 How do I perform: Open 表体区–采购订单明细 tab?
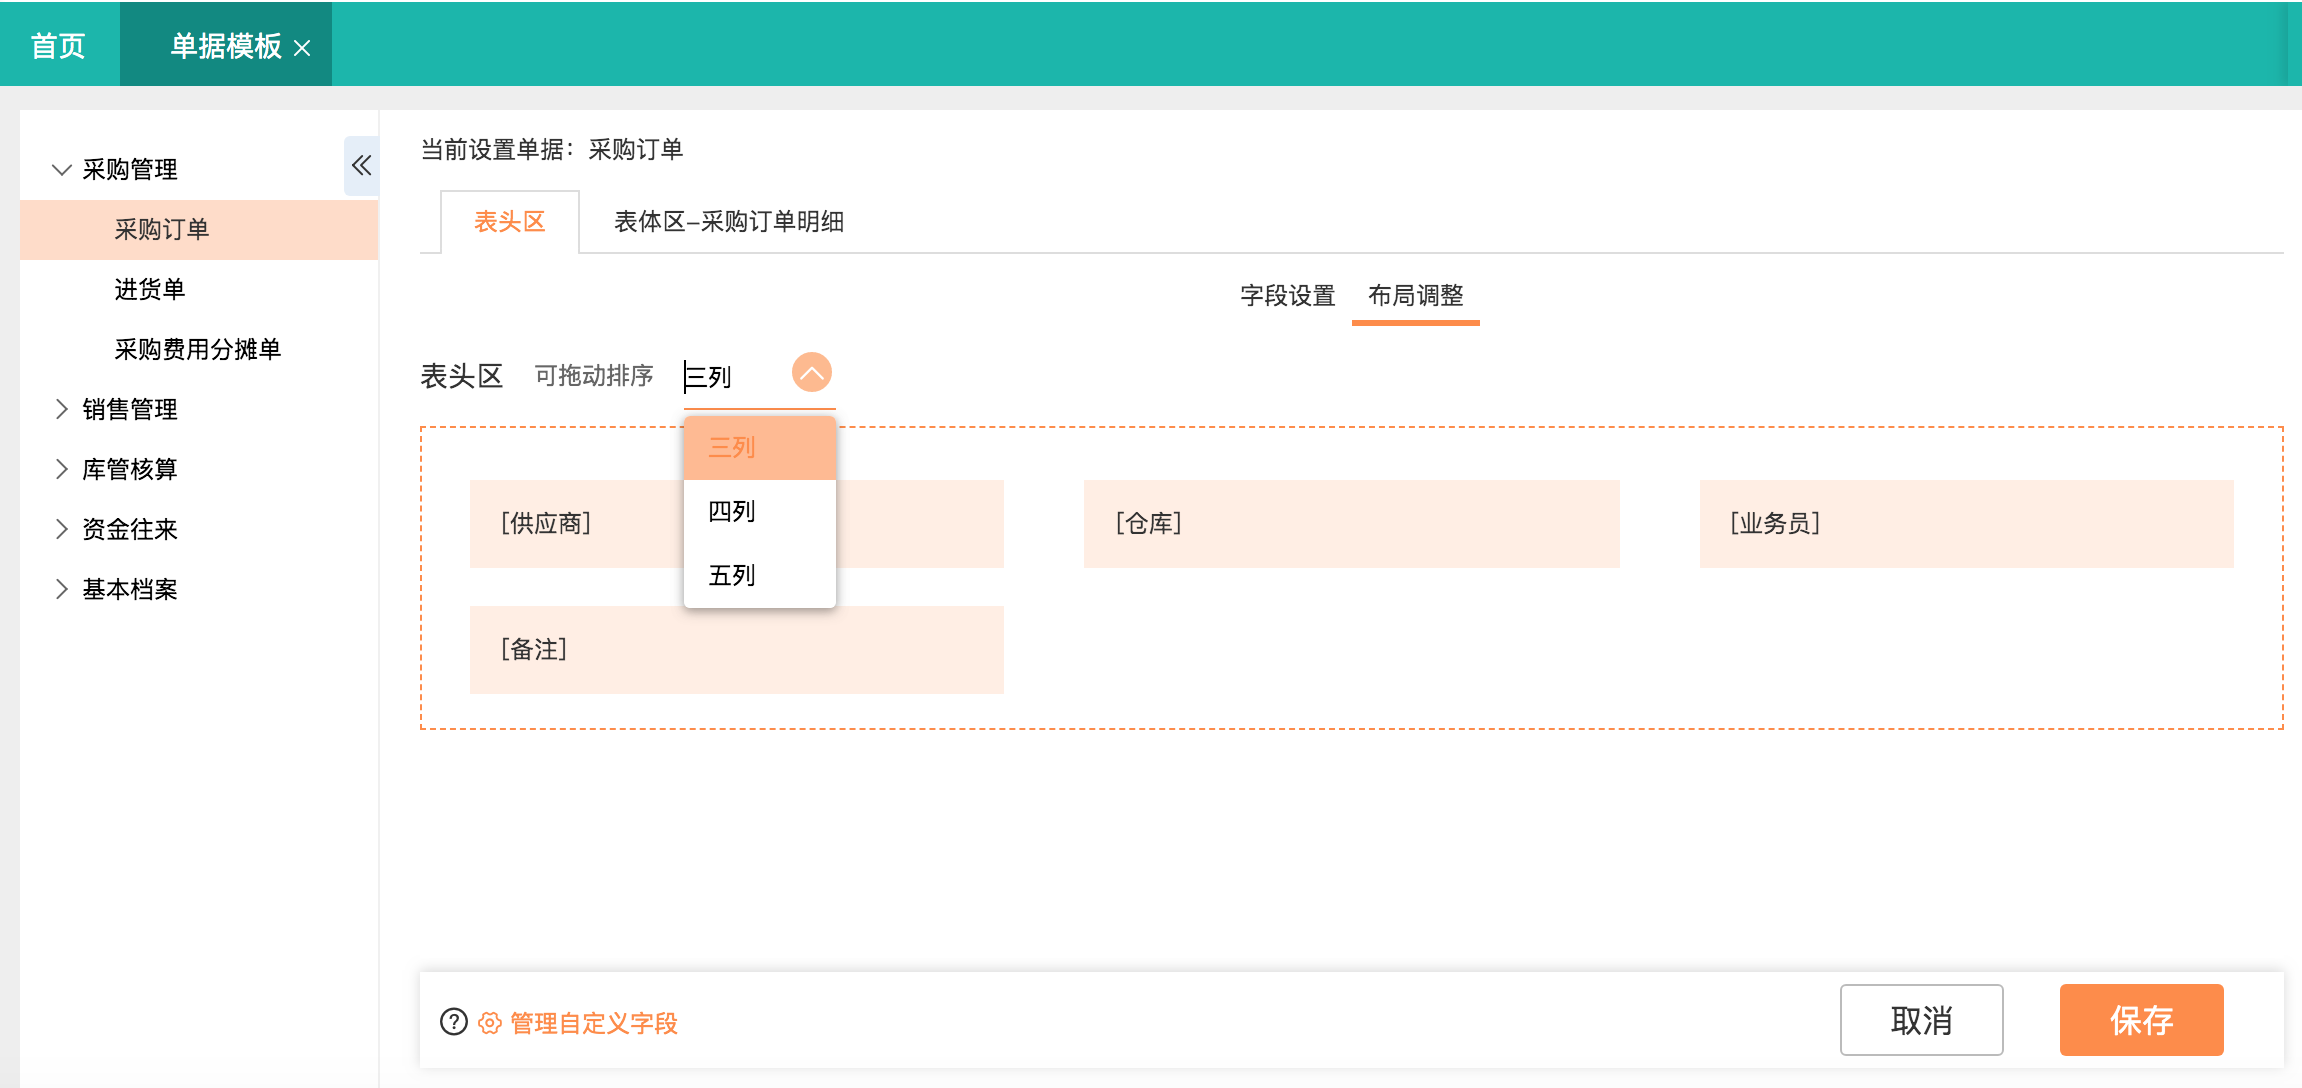pos(730,222)
